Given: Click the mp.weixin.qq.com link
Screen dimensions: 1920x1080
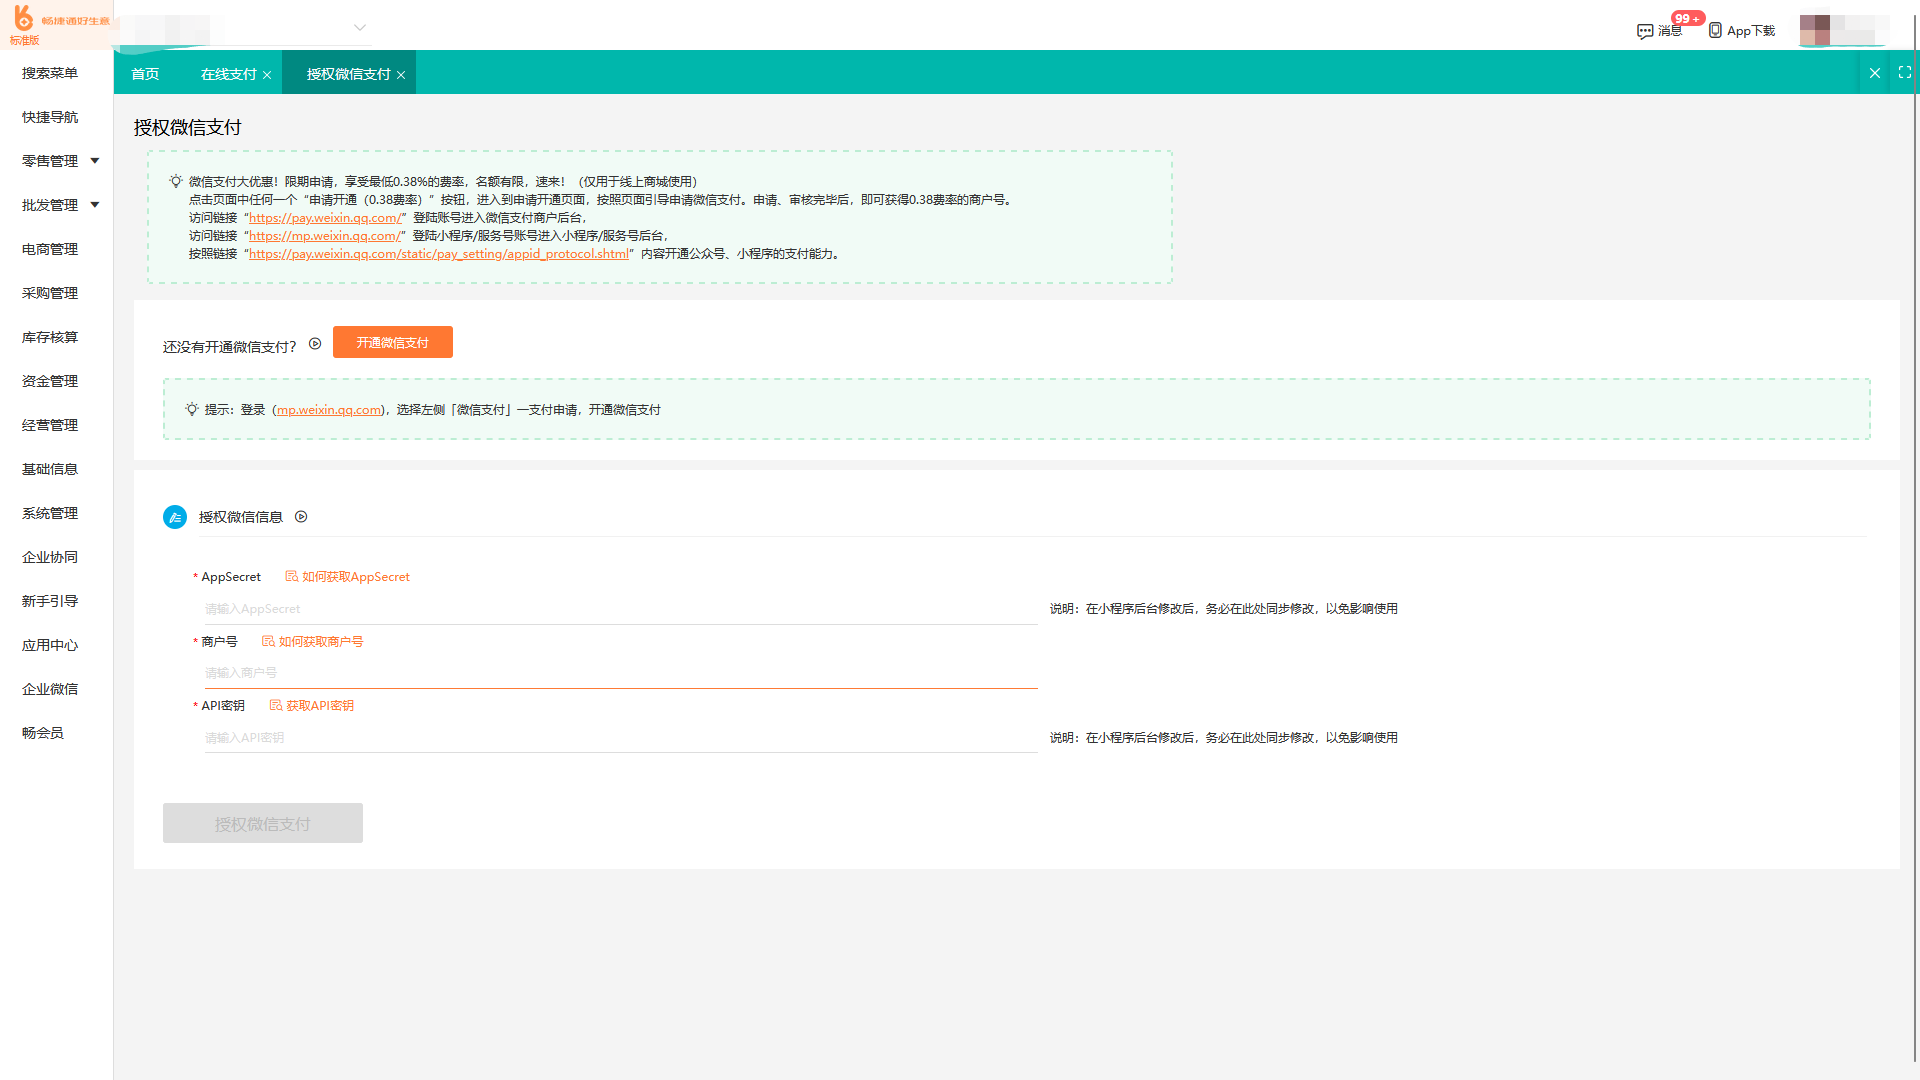Looking at the screenshot, I should click(x=328, y=410).
